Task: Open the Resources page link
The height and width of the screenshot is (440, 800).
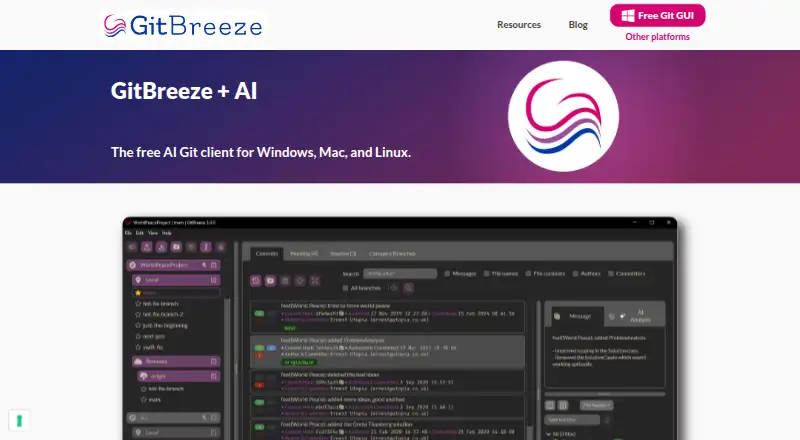Action: click(519, 25)
